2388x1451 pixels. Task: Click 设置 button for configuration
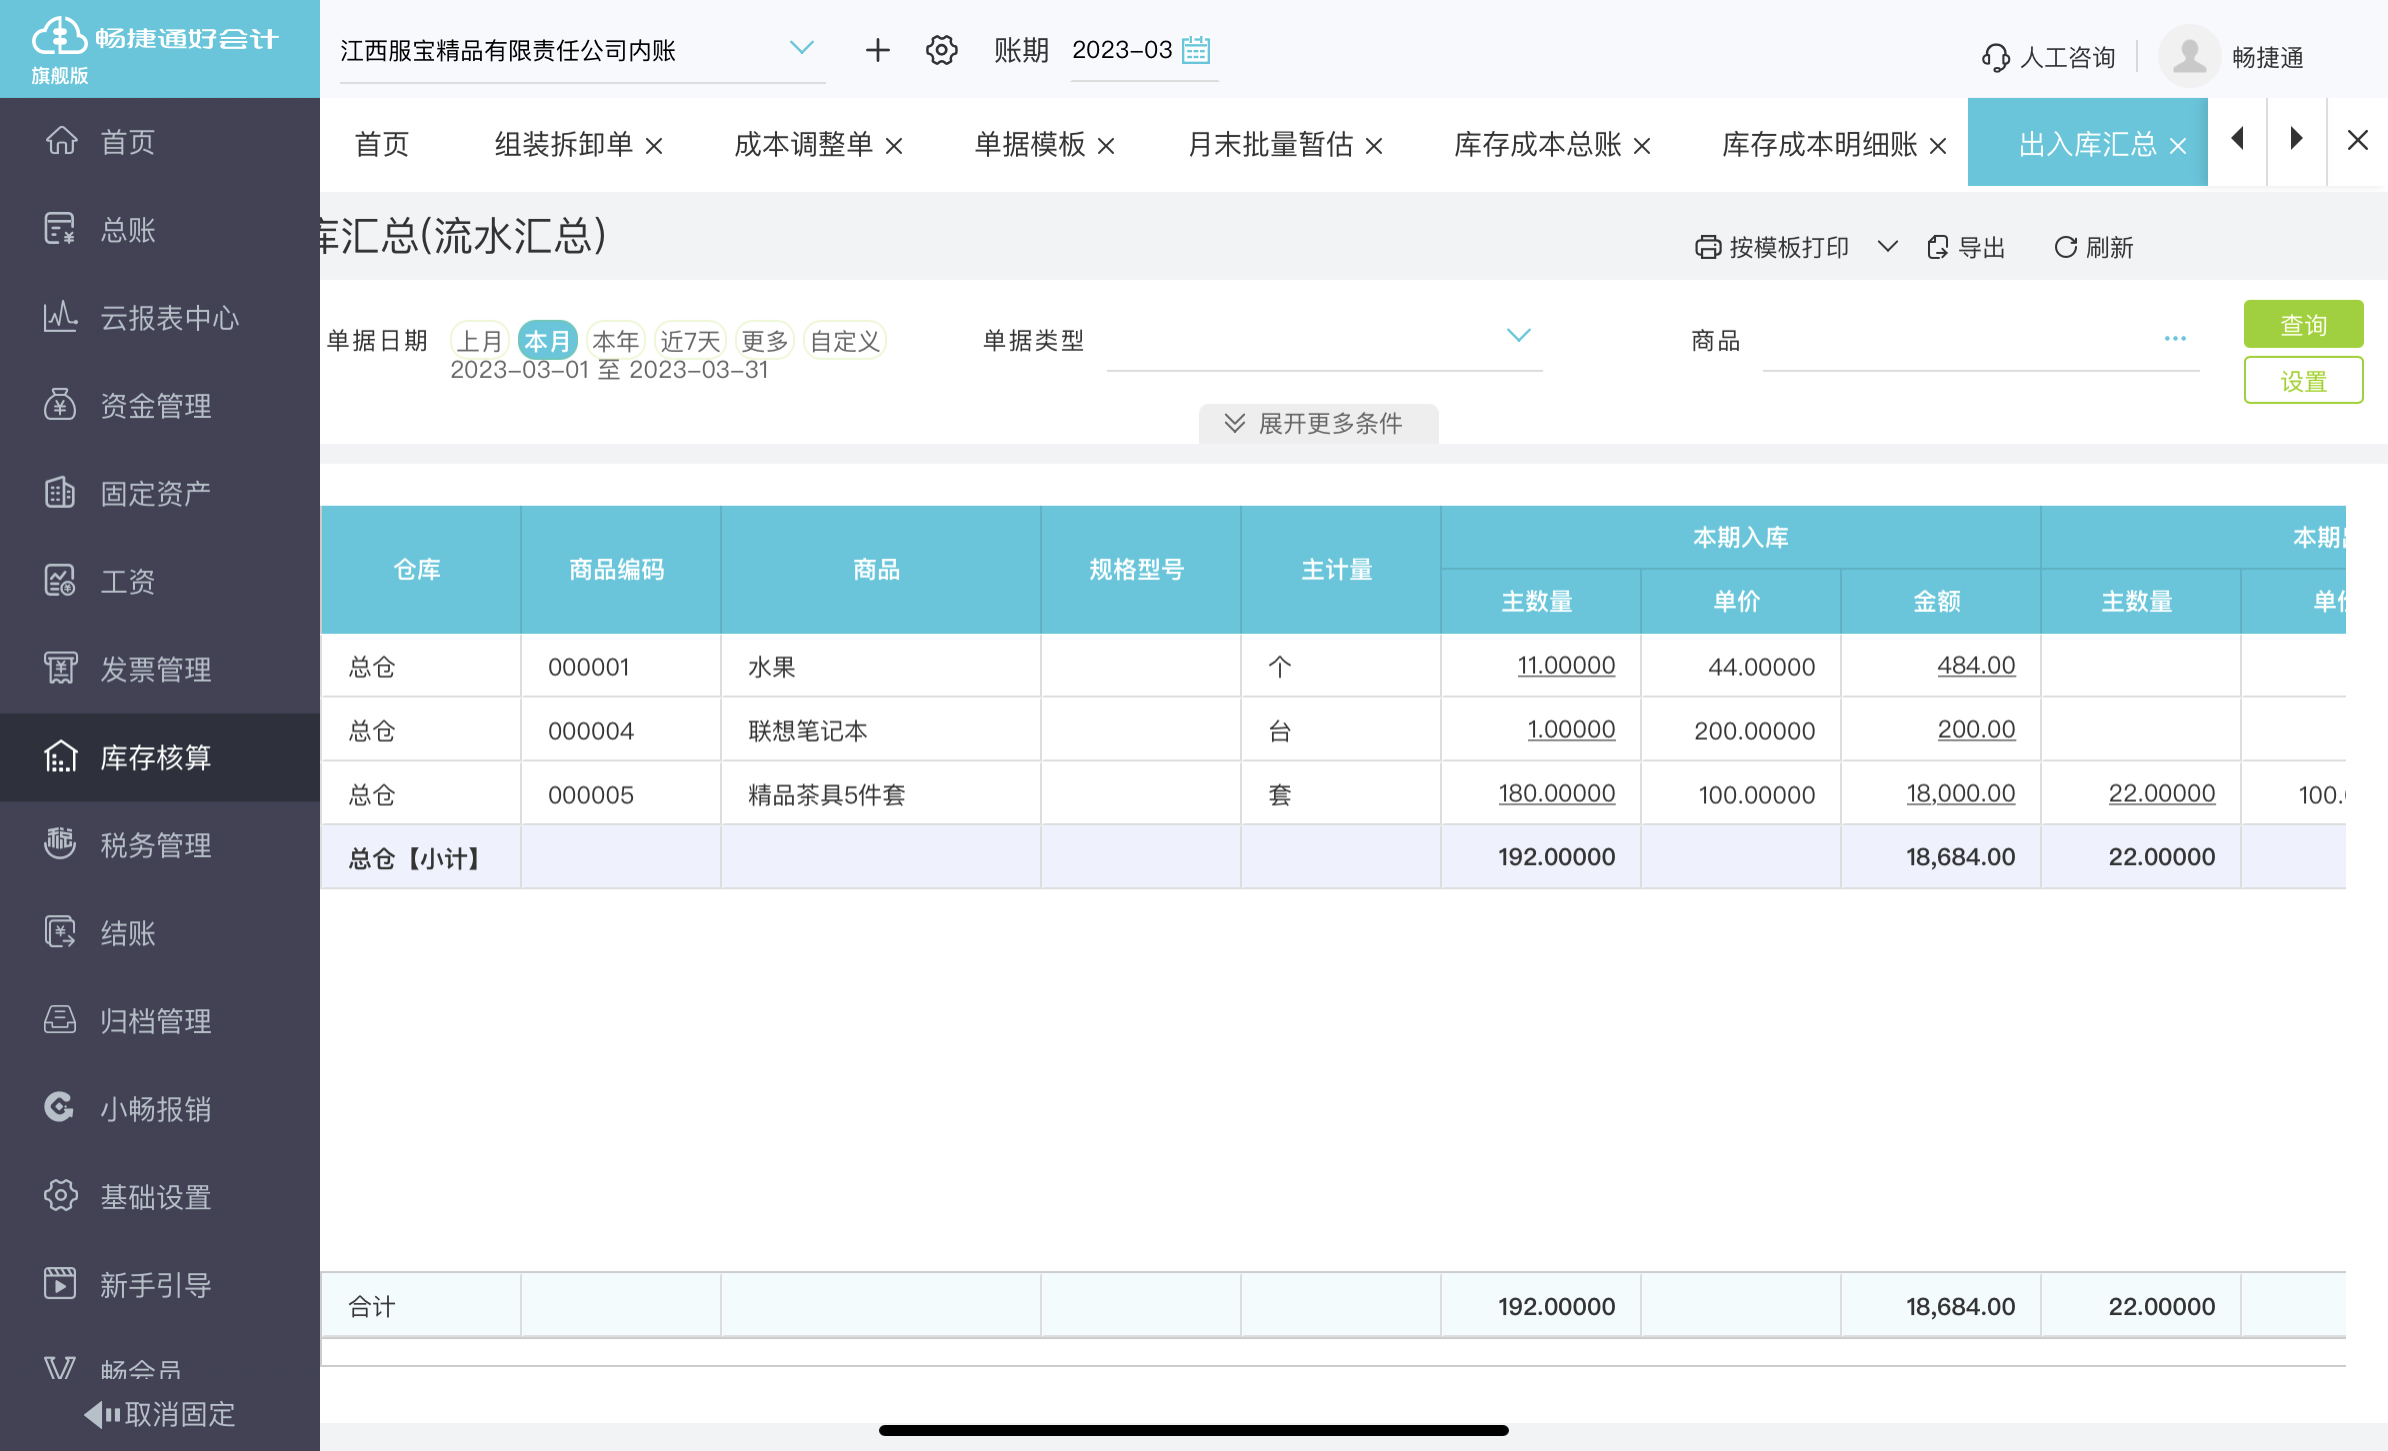click(x=2304, y=379)
